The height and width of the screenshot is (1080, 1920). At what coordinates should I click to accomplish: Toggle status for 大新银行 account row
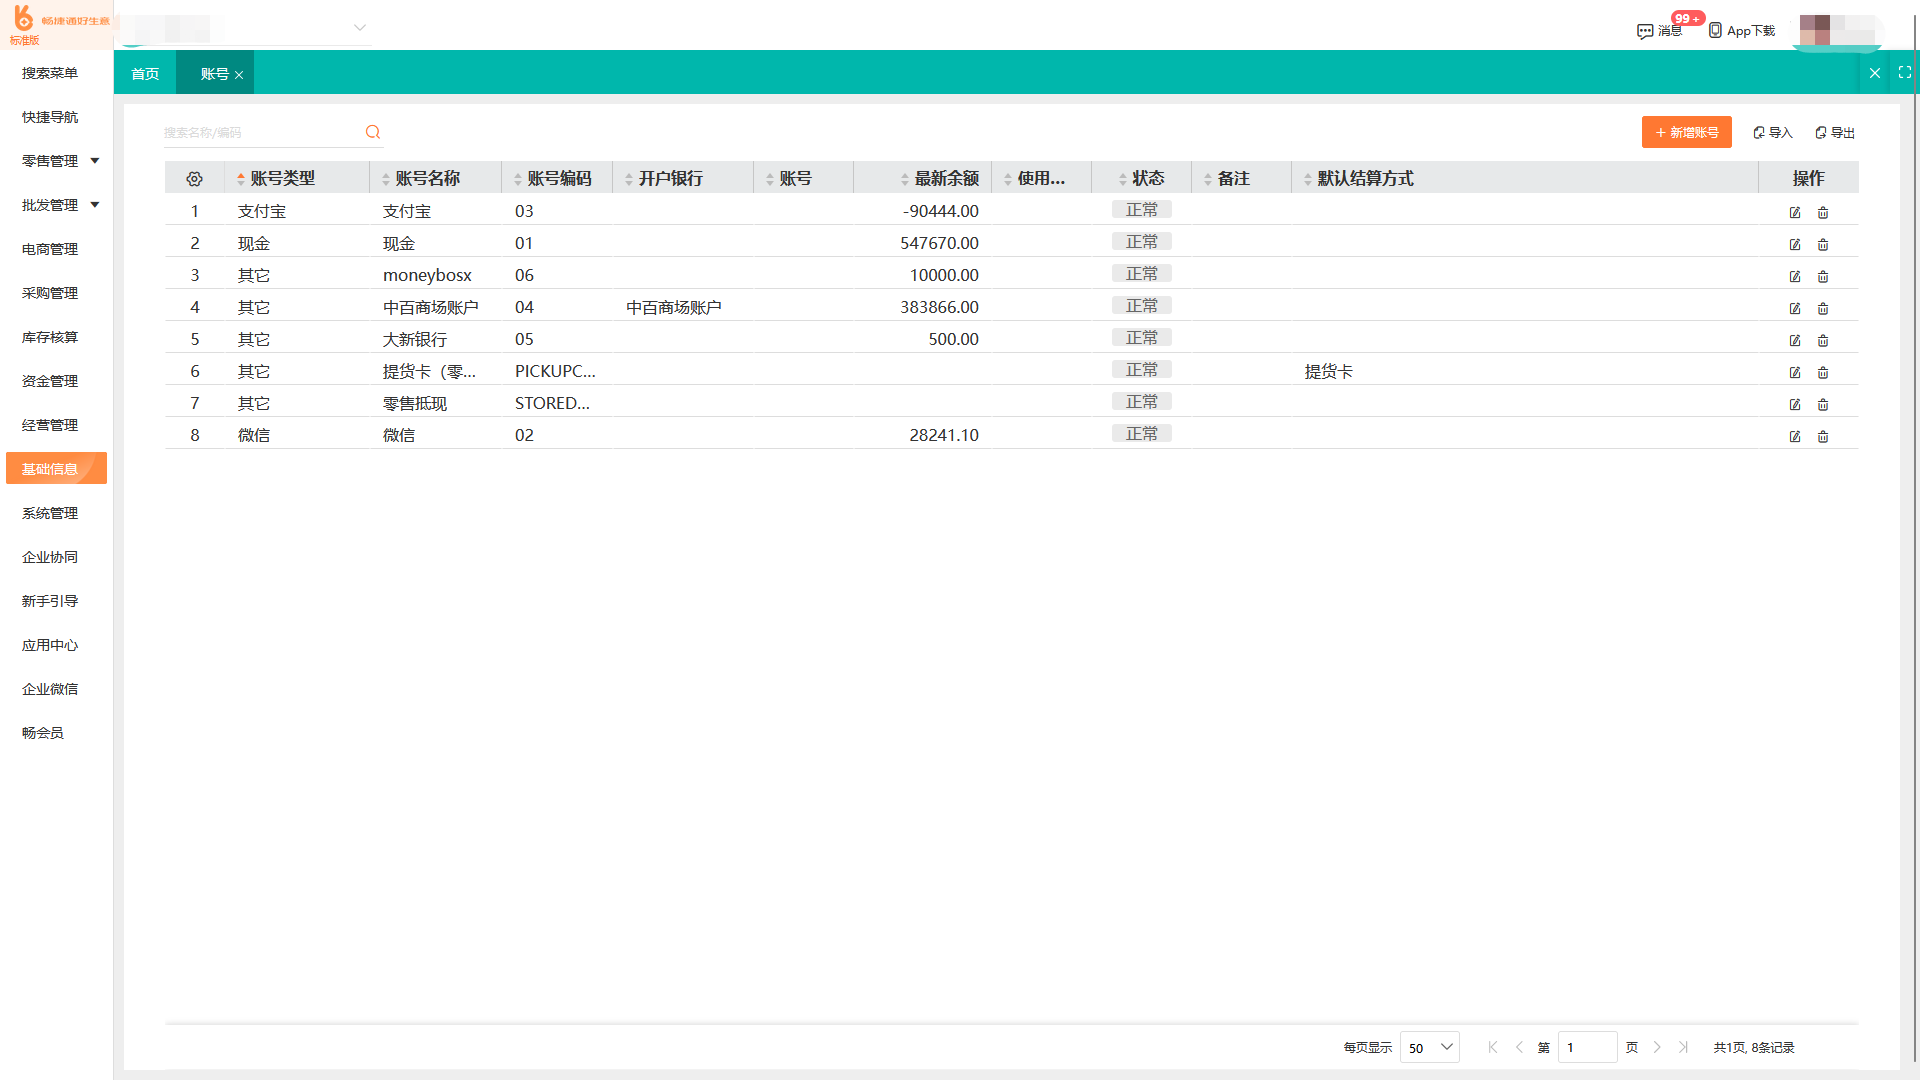pyautogui.click(x=1143, y=338)
